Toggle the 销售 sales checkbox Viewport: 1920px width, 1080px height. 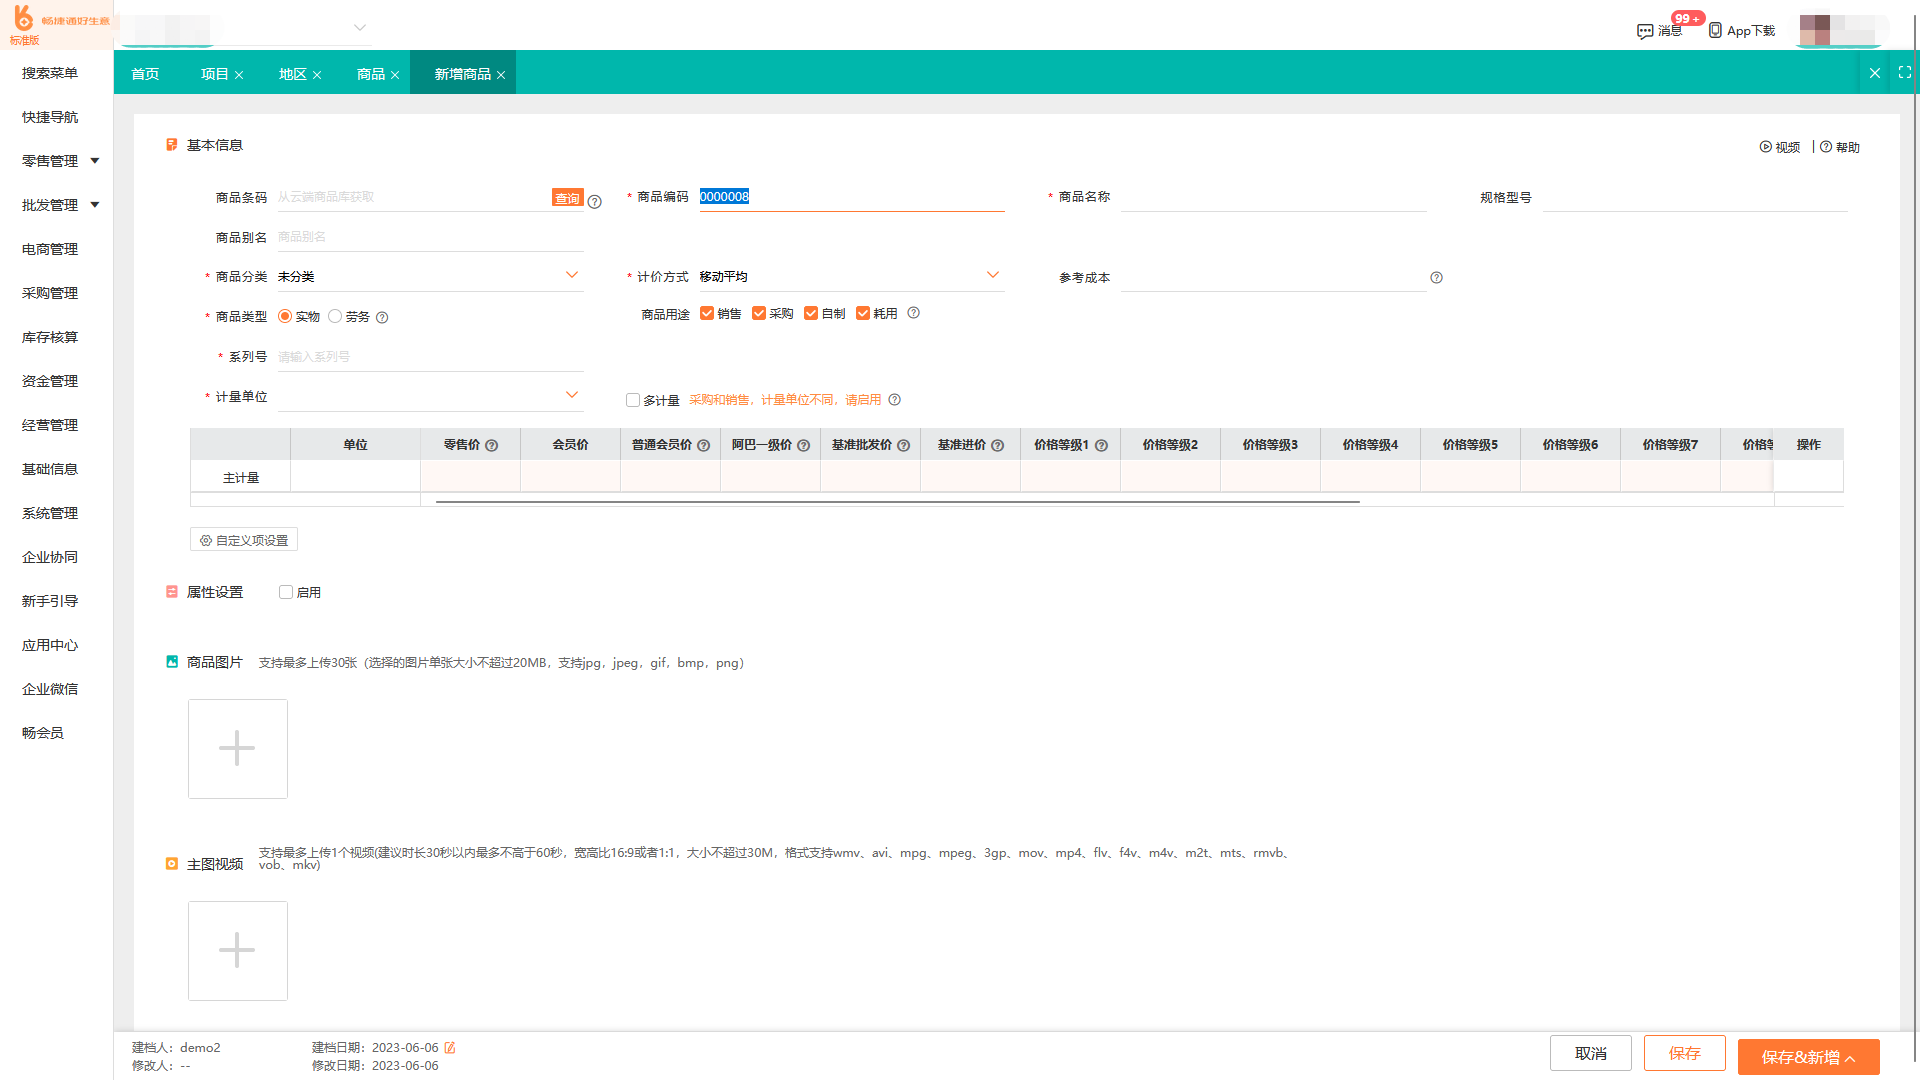coord(707,314)
